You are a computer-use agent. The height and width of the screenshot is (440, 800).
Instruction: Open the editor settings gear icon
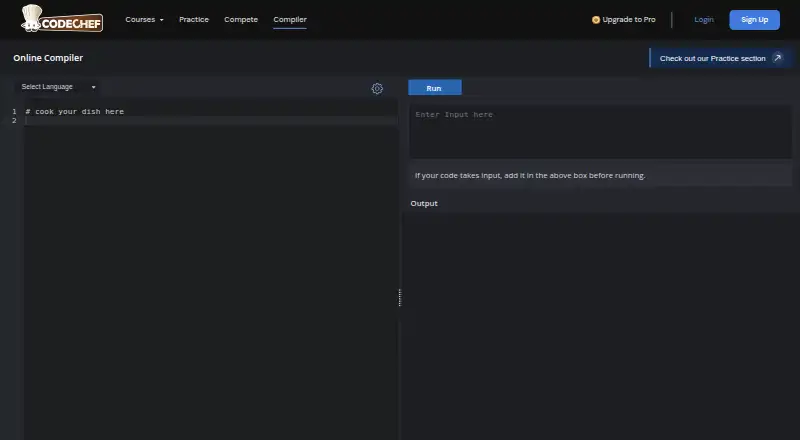(x=377, y=88)
